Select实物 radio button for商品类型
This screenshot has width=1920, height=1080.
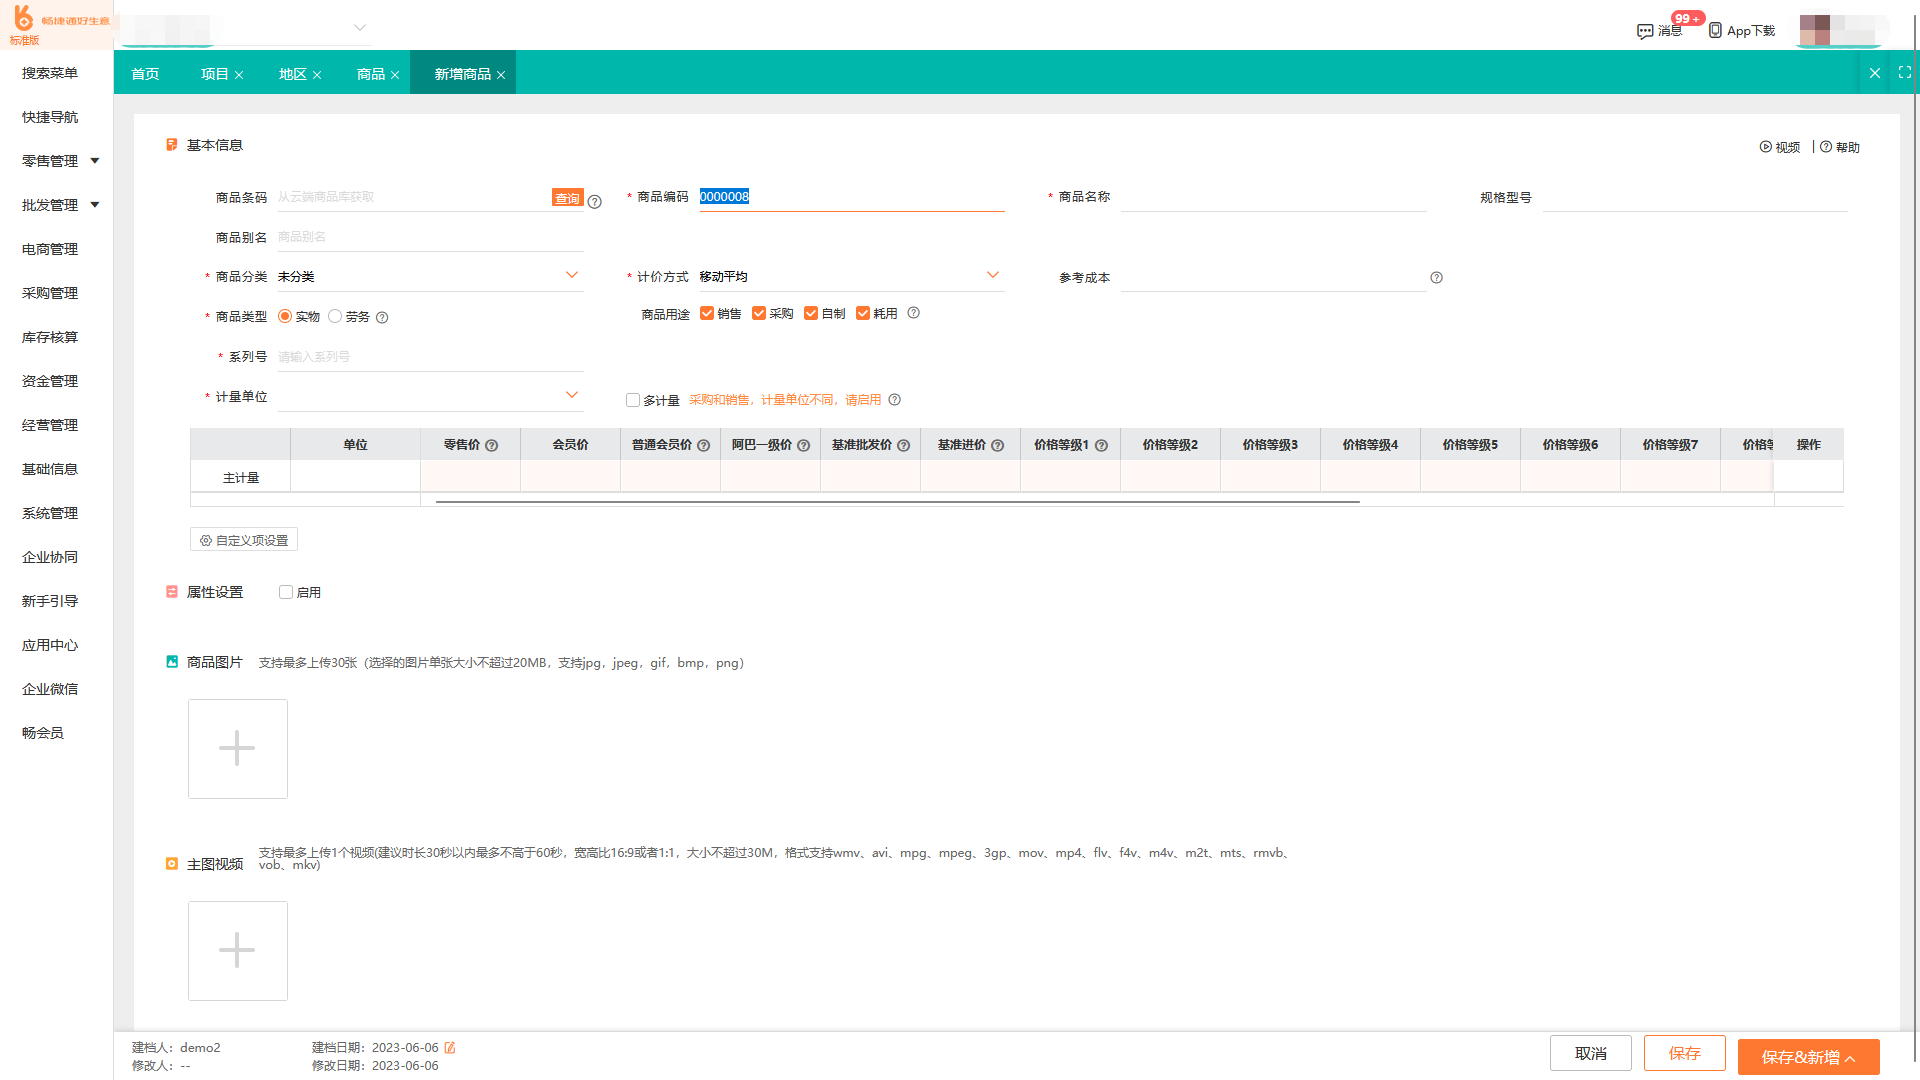[x=286, y=316]
